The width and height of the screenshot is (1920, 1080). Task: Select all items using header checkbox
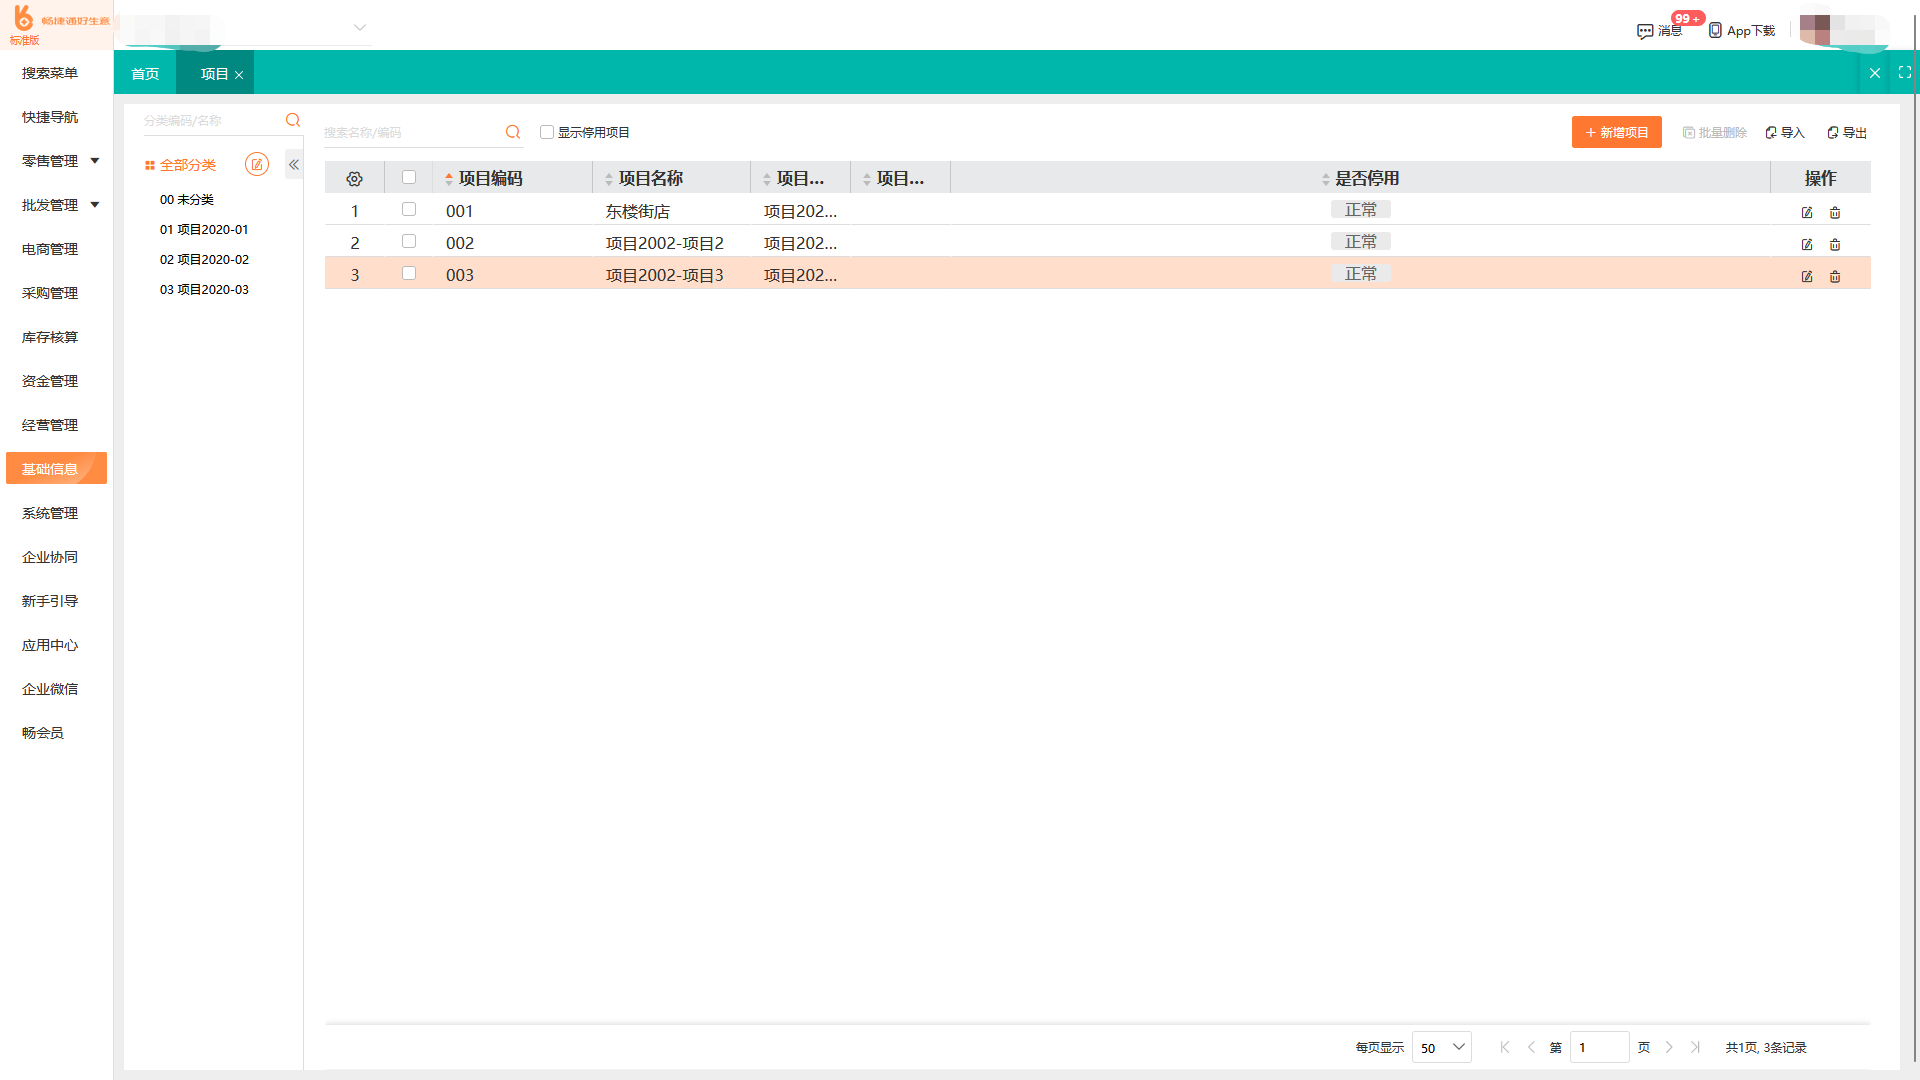click(409, 178)
